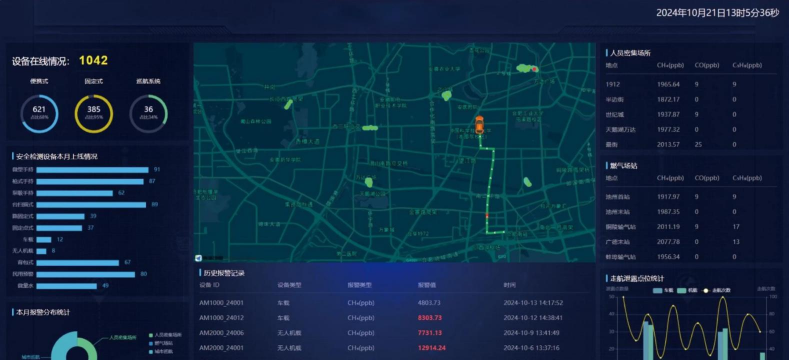Click the 报警值 column header
This screenshot has height=360, width=789.
pyautogui.click(x=426, y=285)
